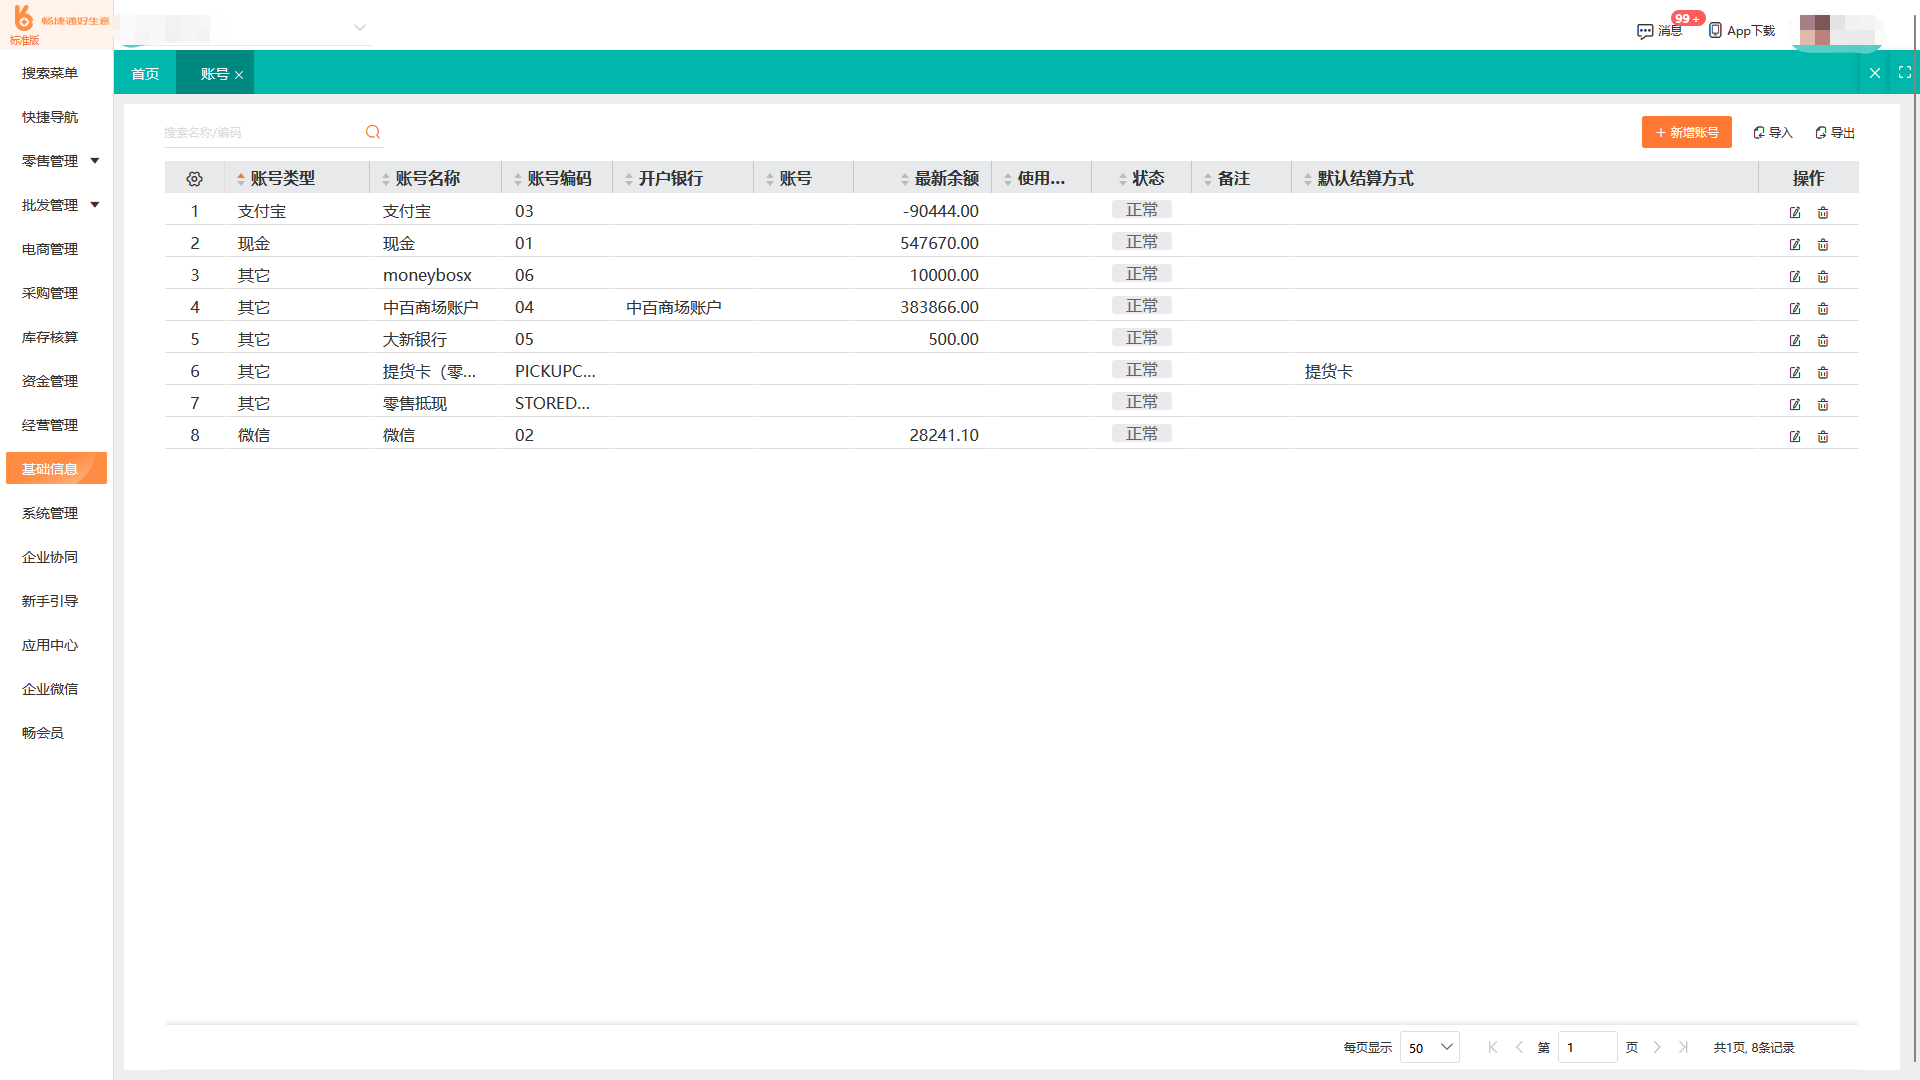Click 首页 home tab
The height and width of the screenshot is (1080, 1920).
point(145,73)
